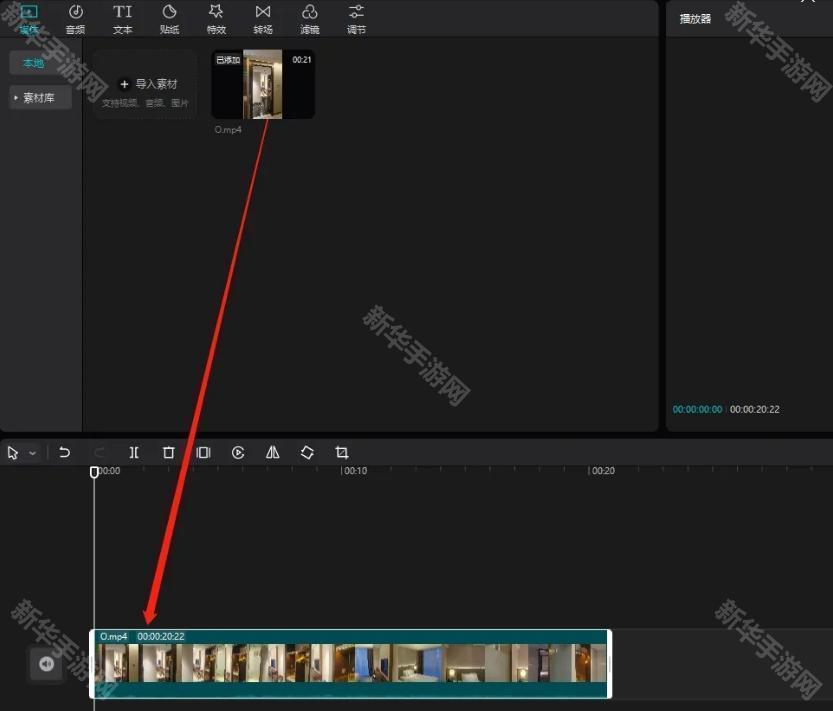Open the 滤镜 (Filters) panel

[x=310, y=18]
